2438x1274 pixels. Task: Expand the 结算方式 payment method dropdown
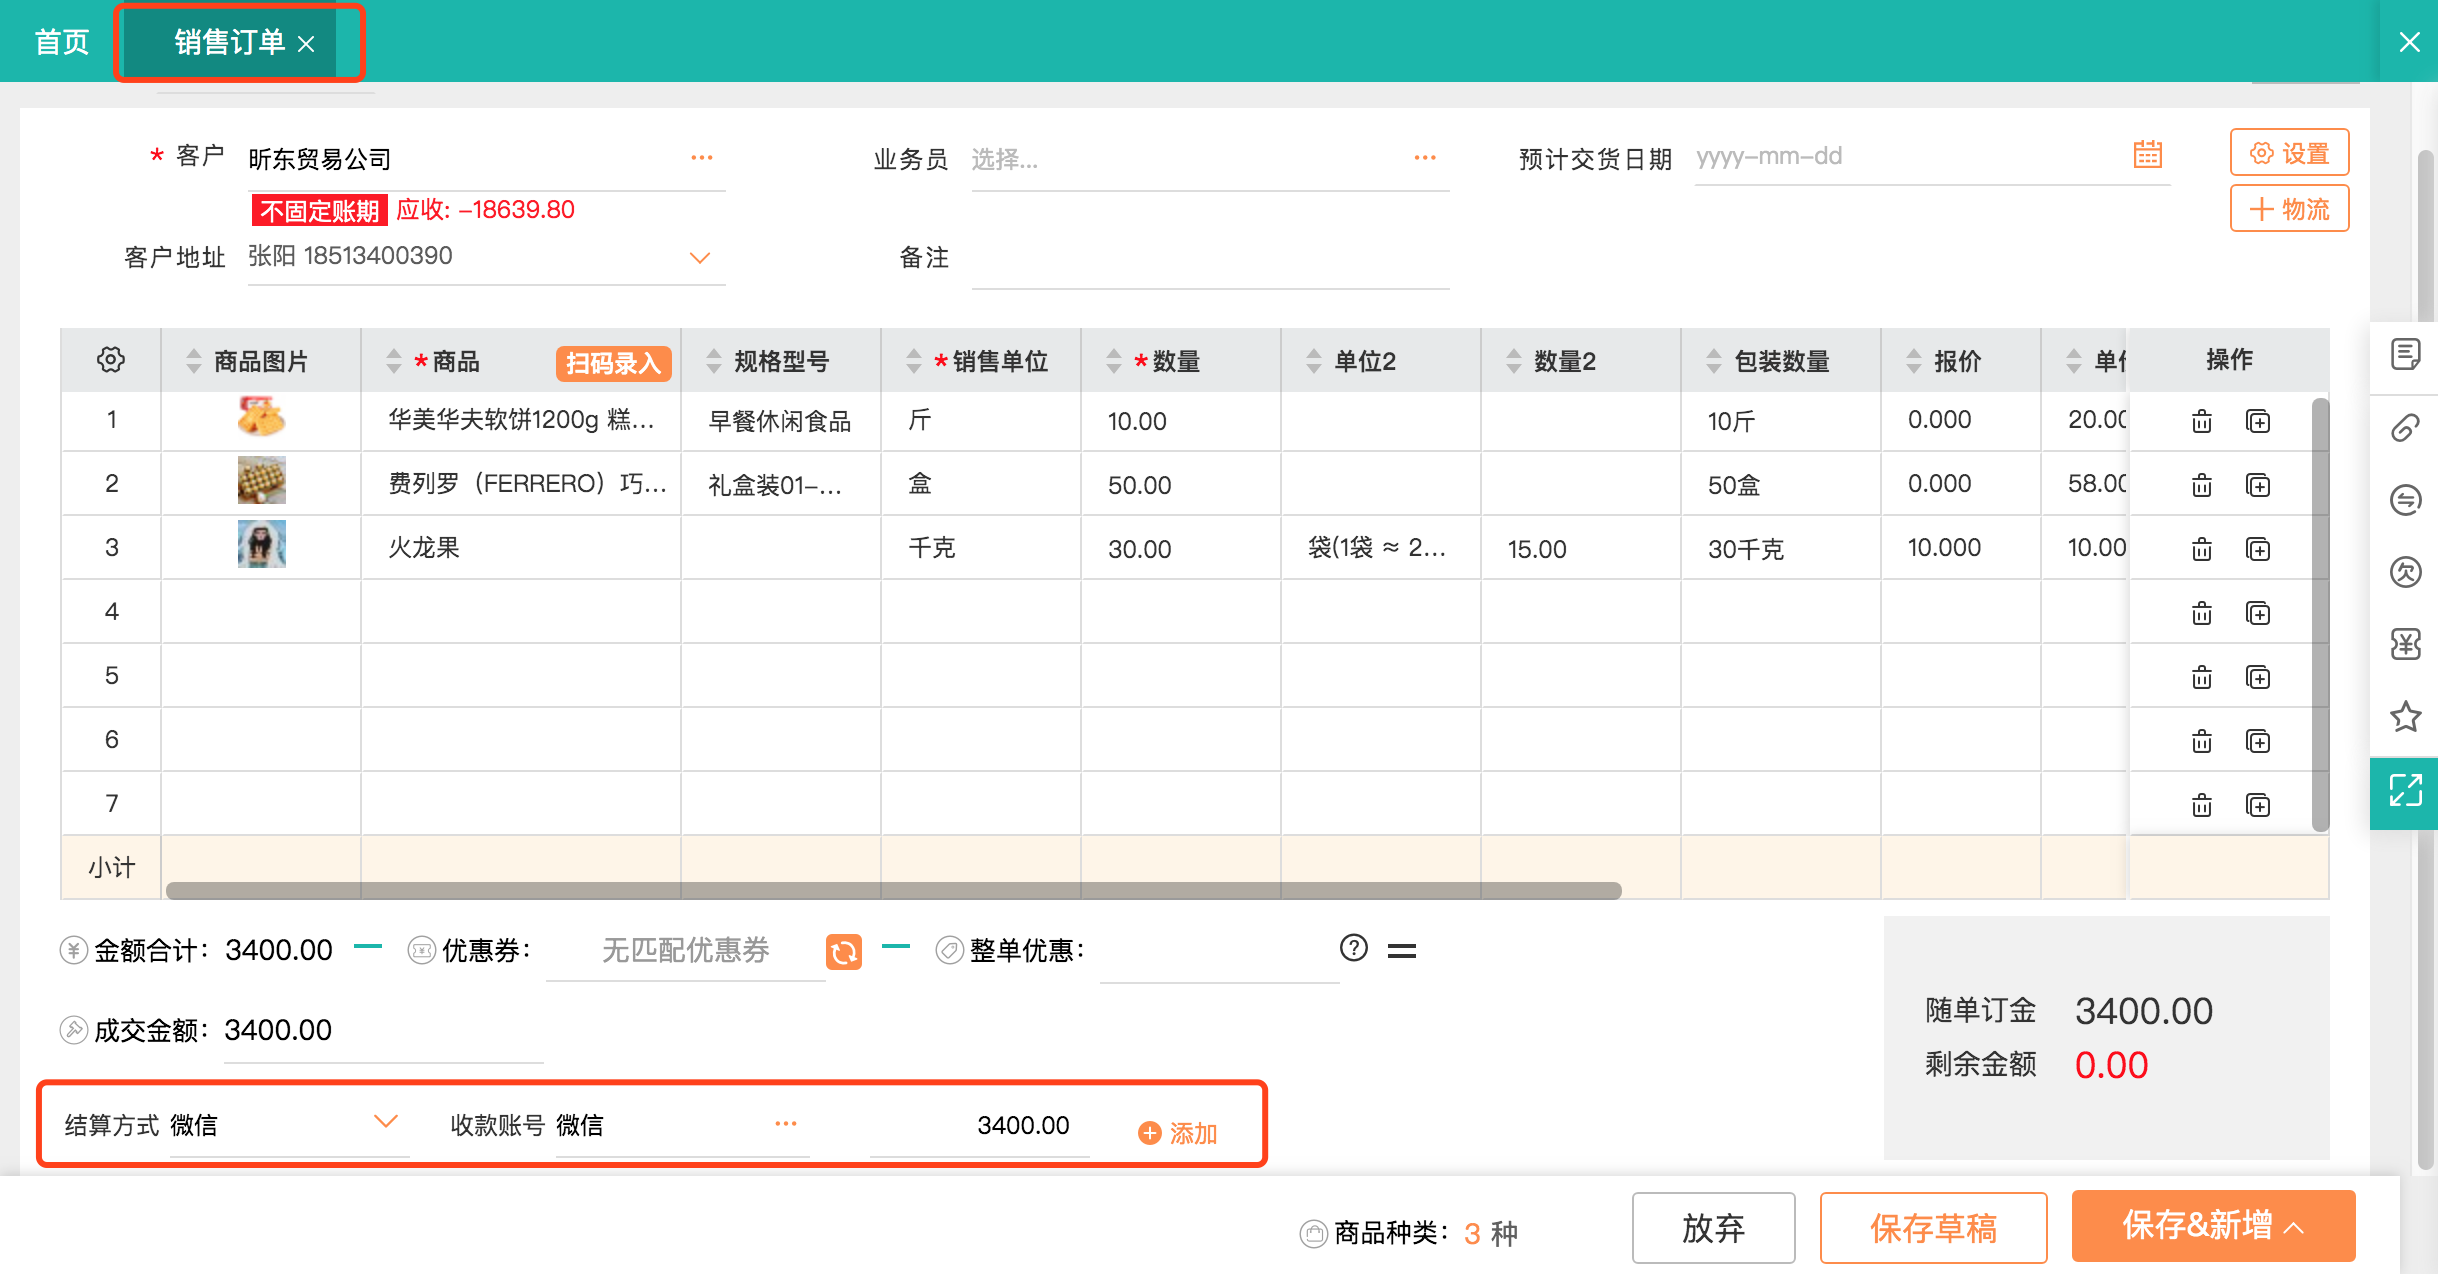pos(382,1127)
